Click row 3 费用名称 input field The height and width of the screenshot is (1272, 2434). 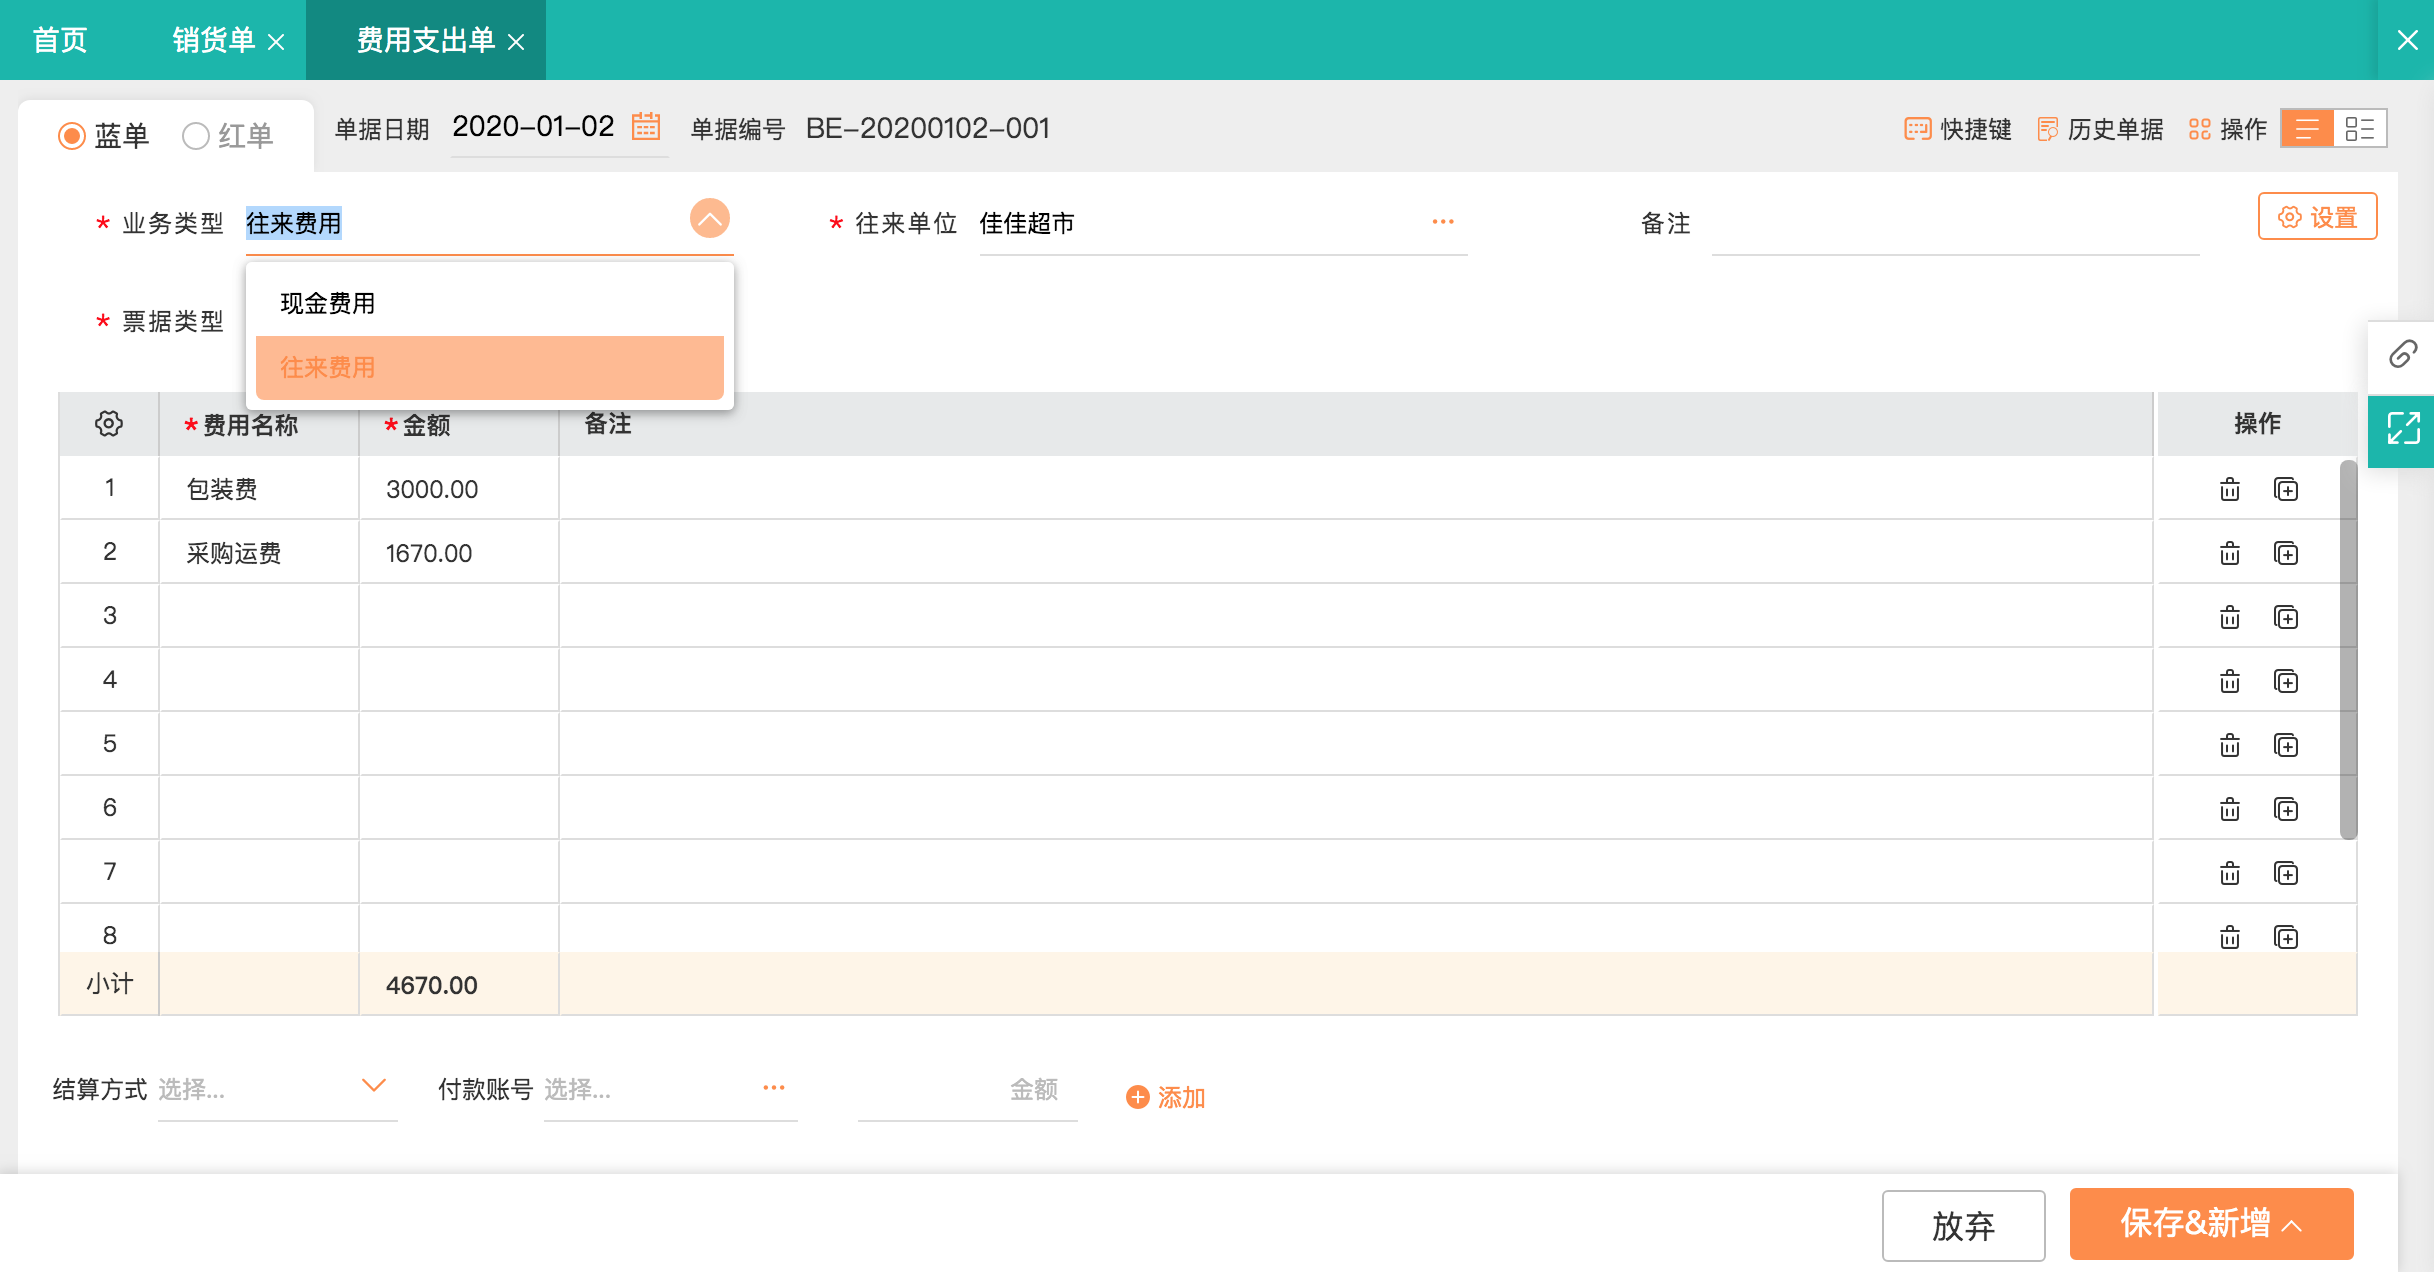(258, 617)
